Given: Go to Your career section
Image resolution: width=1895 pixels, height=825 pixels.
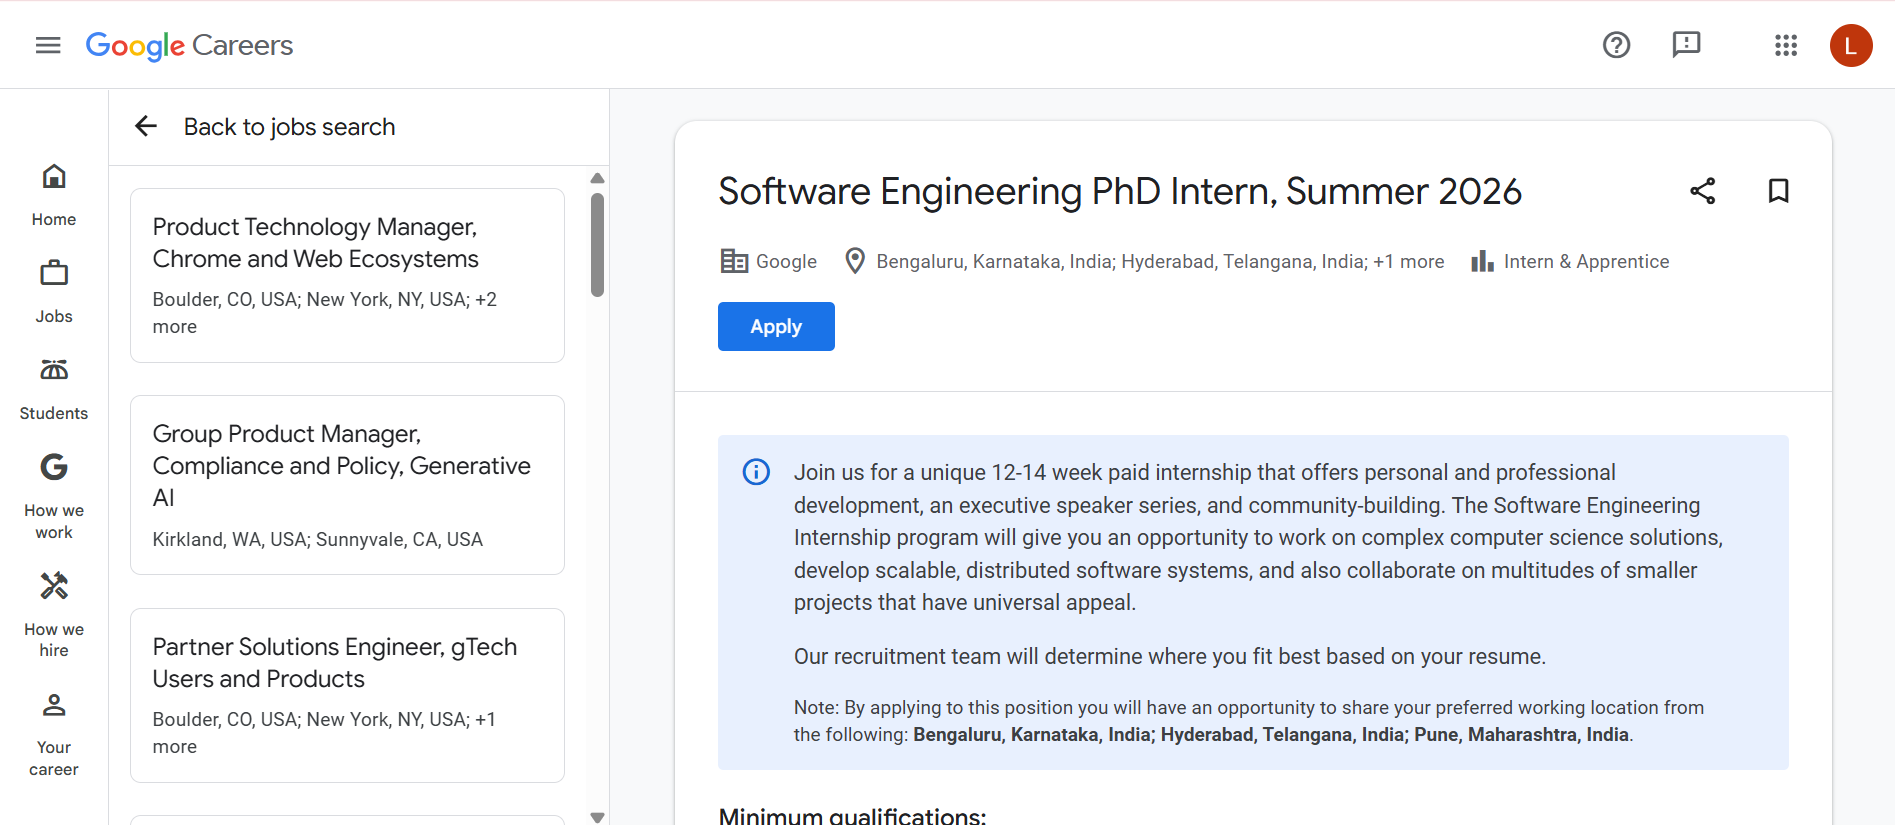Looking at the screenshot, I should click(x=54, y=733).
